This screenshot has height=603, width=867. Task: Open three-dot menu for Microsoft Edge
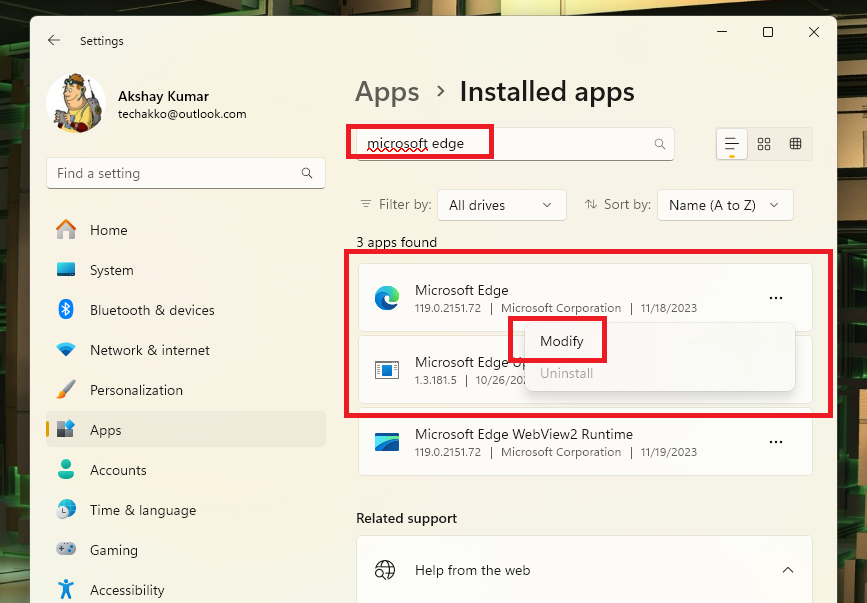click(776, 298)
